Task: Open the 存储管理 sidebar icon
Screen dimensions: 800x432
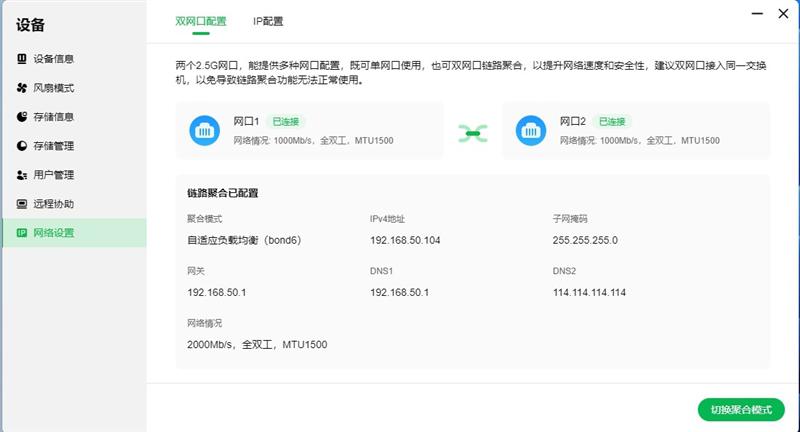Action: pos(23,146)
